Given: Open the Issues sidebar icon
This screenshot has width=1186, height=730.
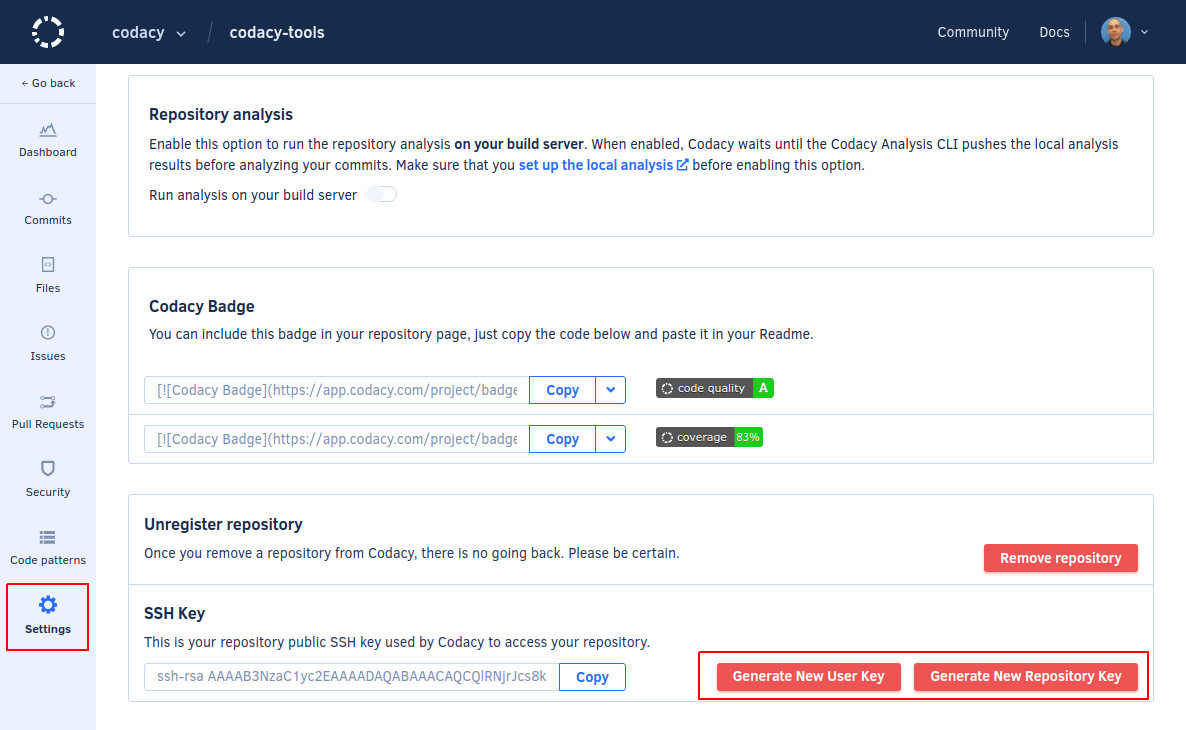Looking at the screenshot, I should (48, 333).
